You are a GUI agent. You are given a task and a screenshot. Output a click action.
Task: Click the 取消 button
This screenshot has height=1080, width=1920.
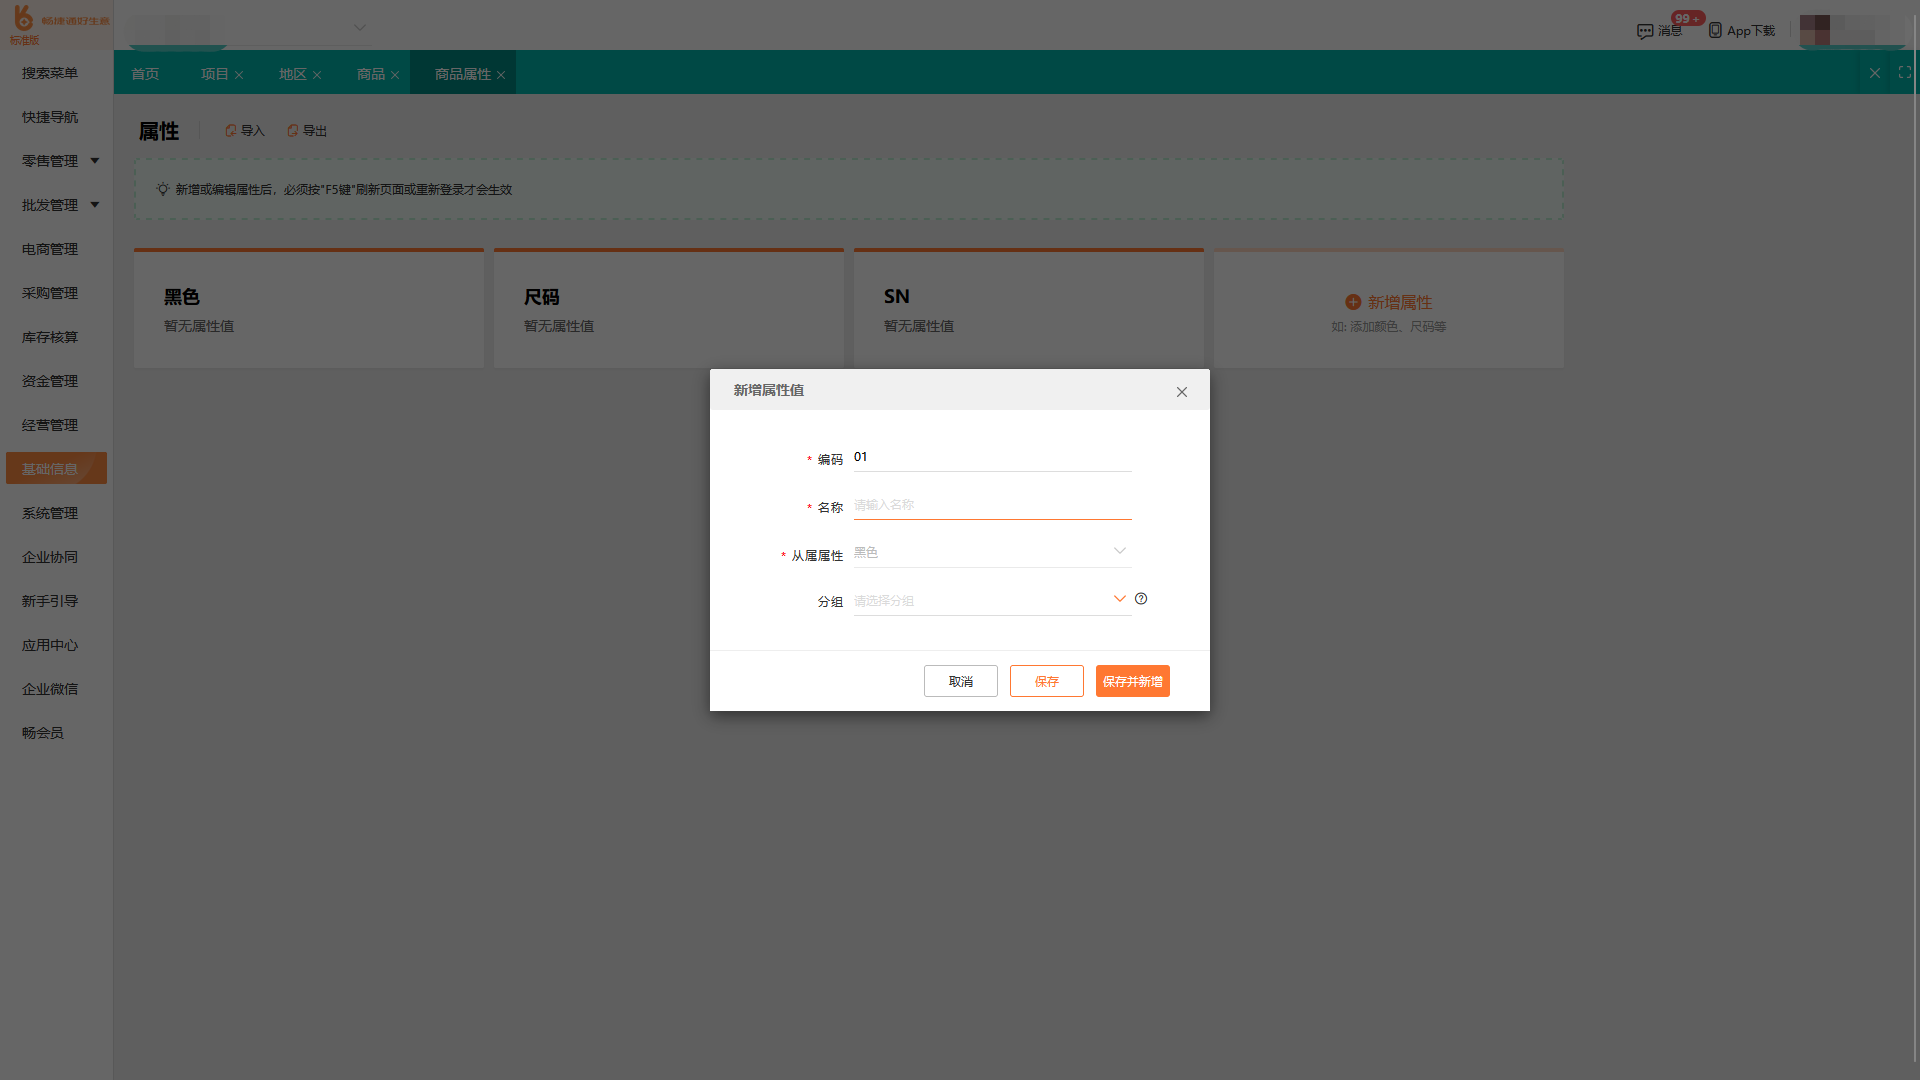(x=960, y=680)
